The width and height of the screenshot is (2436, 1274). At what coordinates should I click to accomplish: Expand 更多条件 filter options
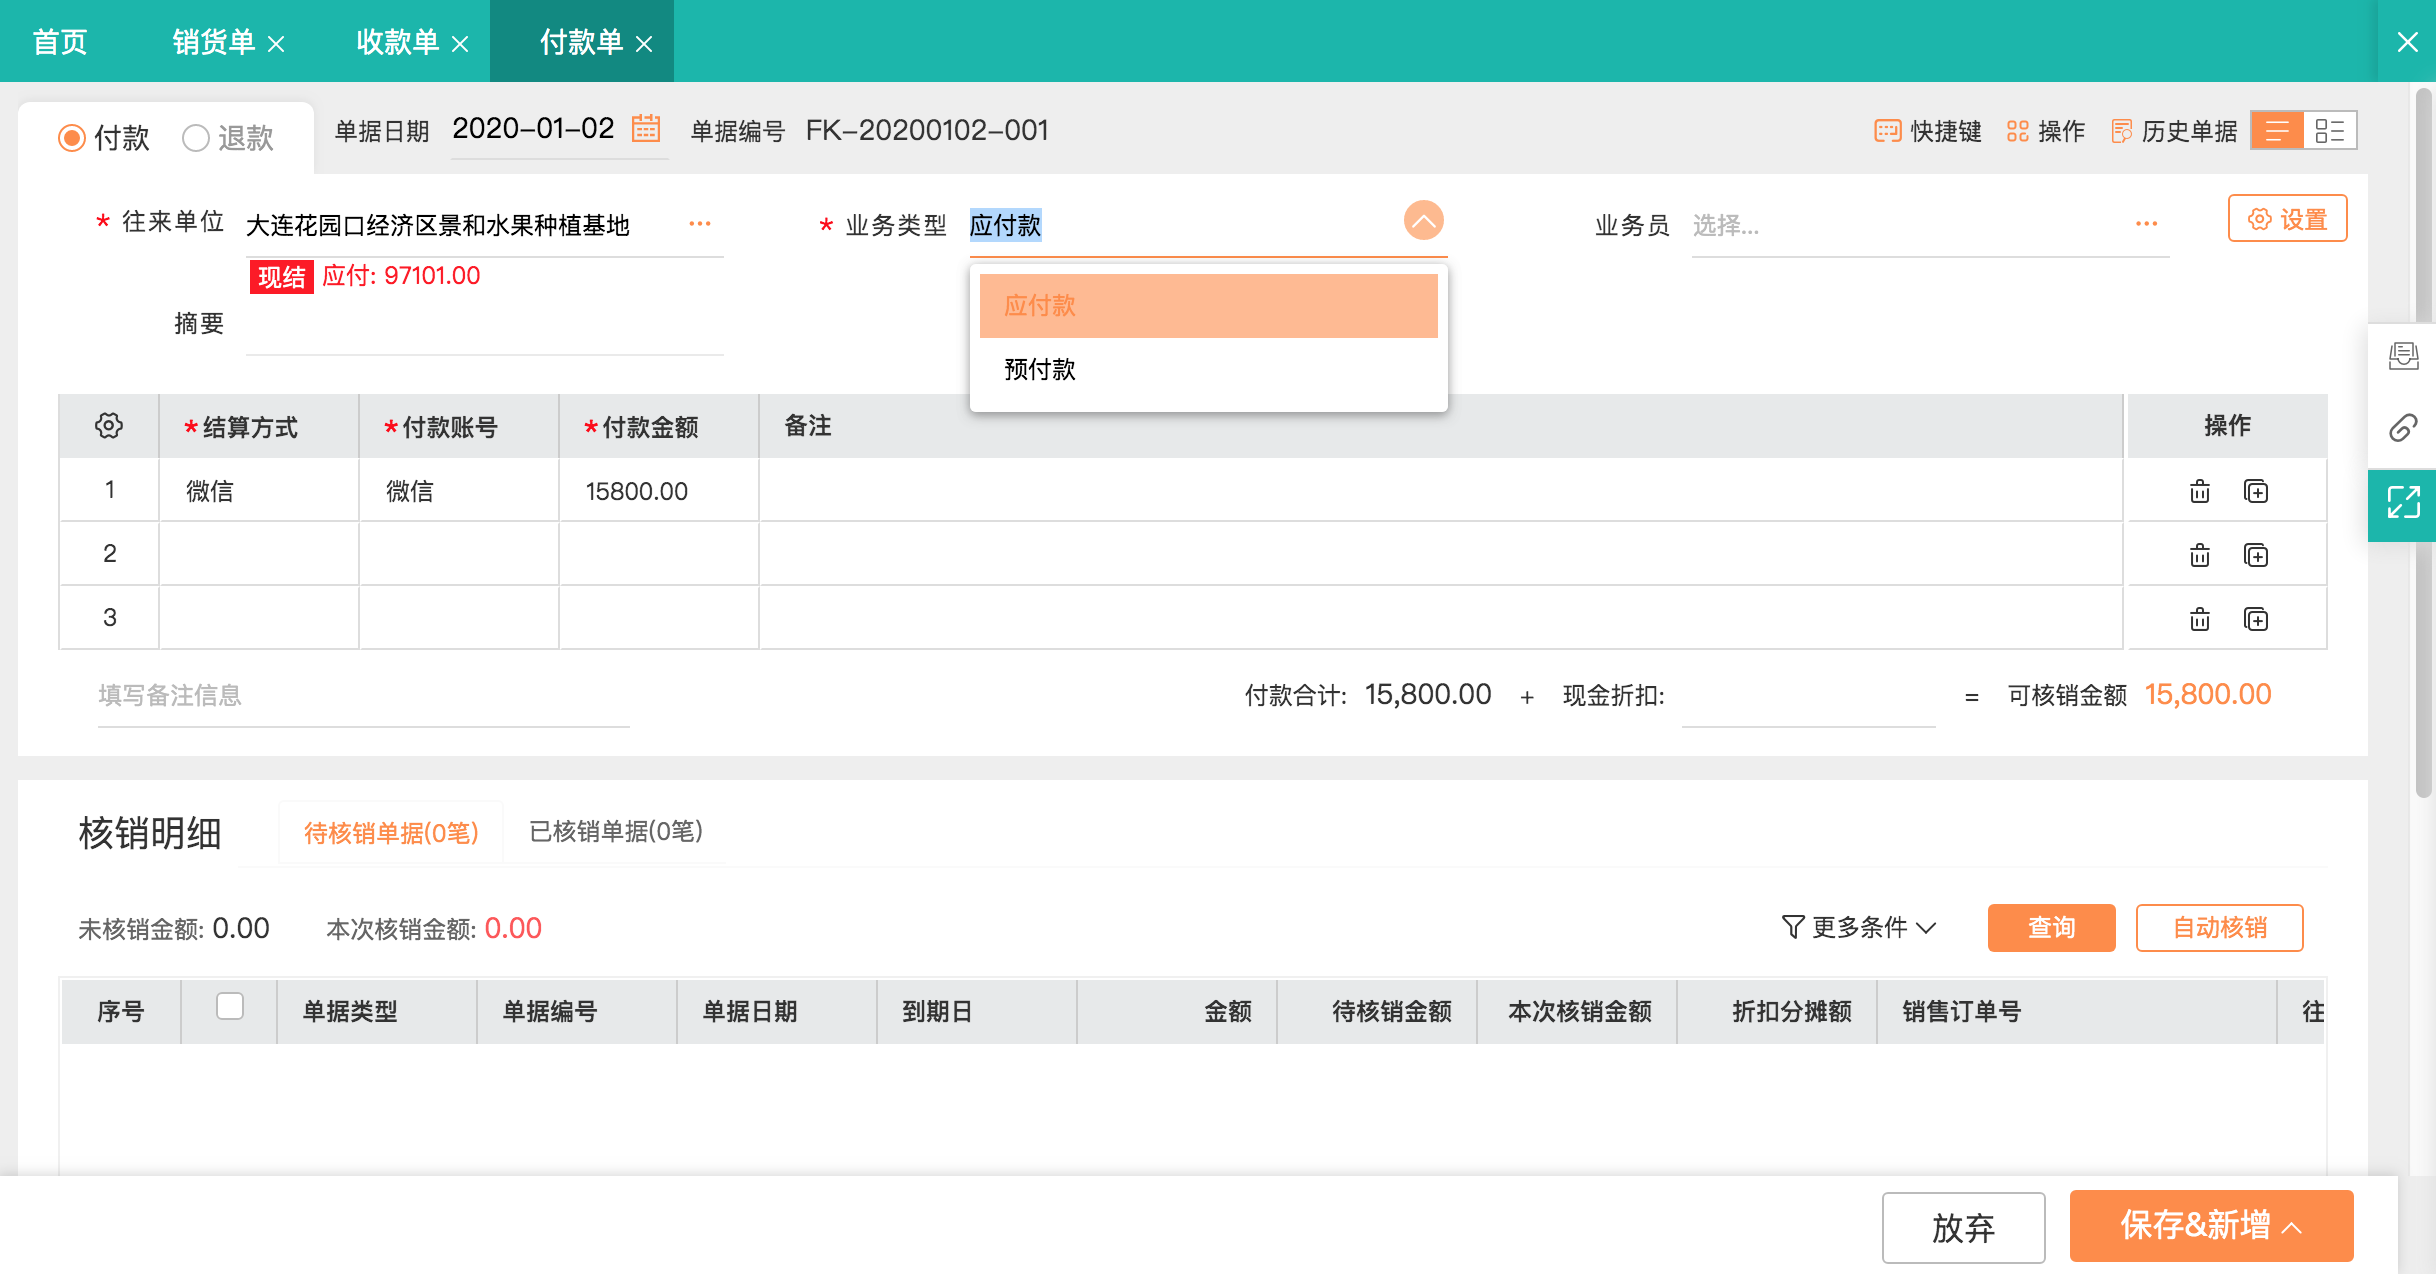pos(1861,928)
